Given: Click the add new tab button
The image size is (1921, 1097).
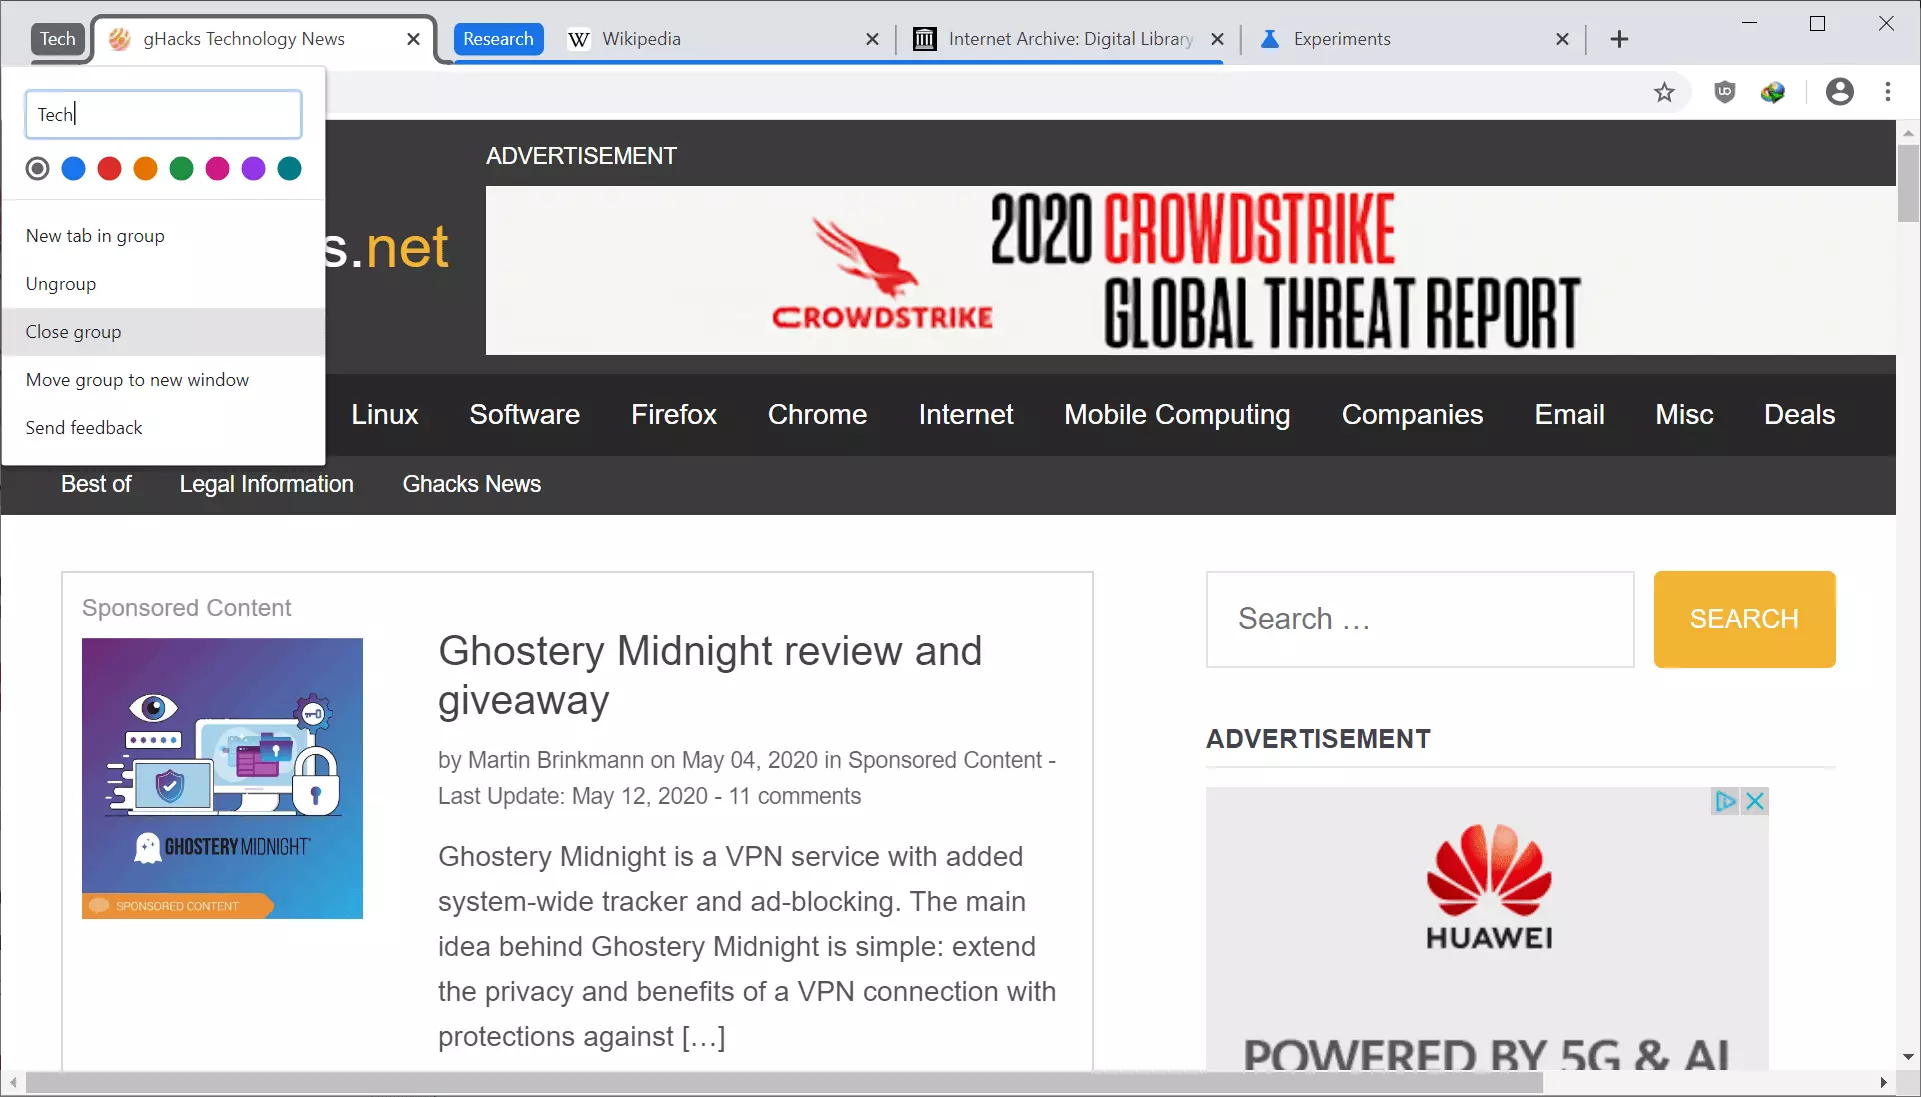Looking at the screenshot, I should coord(1620,38).
